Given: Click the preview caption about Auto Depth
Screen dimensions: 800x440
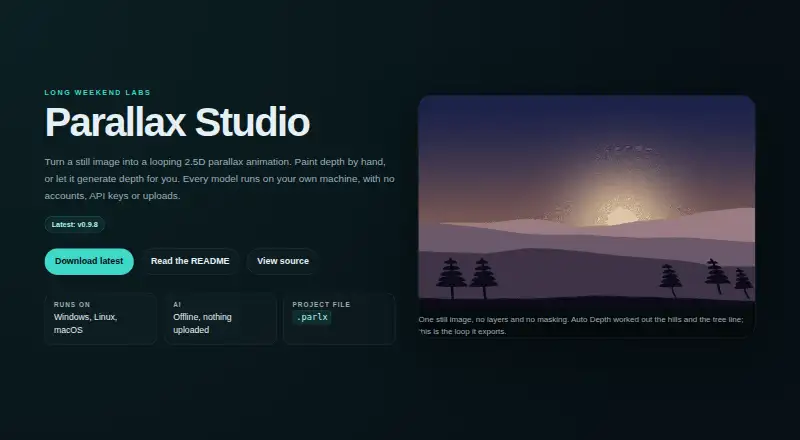Looking at the screenshot, I should point(581,326).
